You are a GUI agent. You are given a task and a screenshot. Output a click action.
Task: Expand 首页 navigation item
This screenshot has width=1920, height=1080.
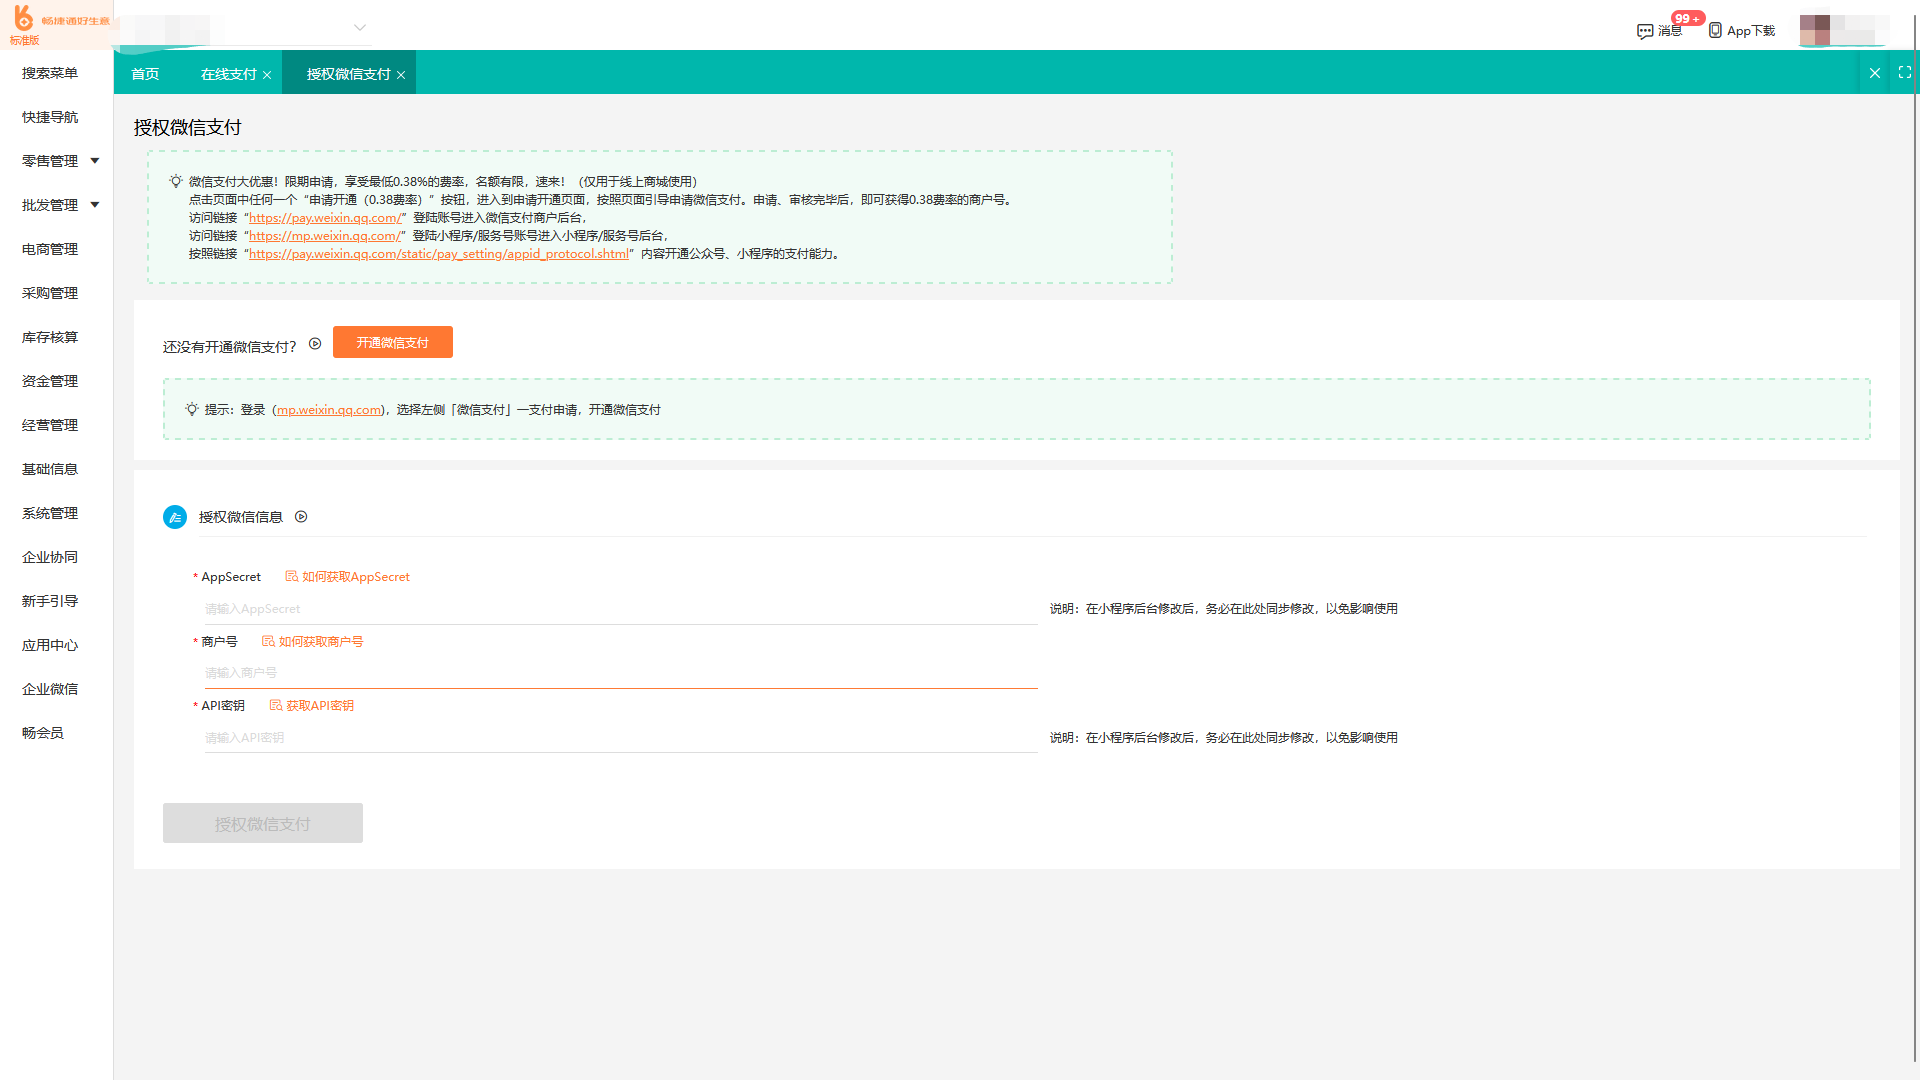click(x=145, y=73)
